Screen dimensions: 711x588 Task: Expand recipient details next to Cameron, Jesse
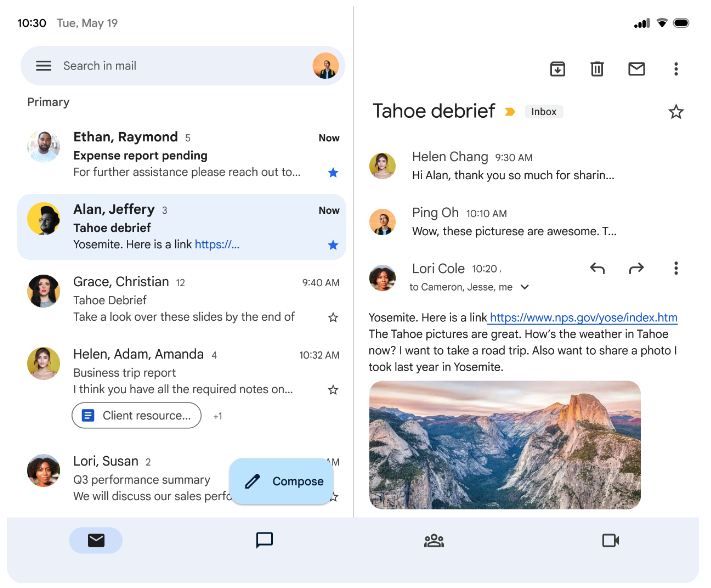(x=525, y=287)
